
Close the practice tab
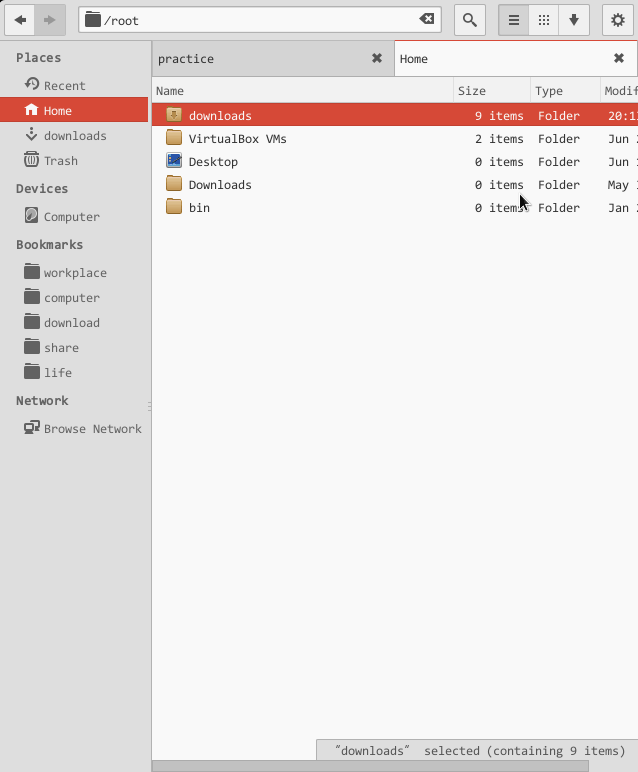point(377,59)
